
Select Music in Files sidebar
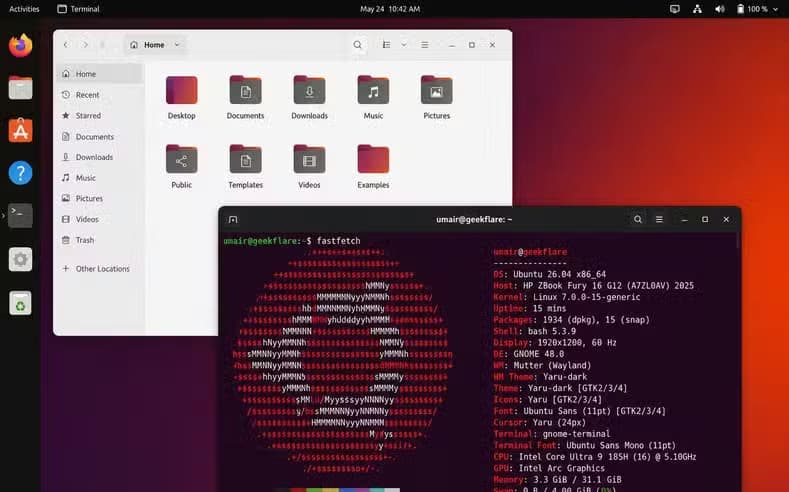(100, 178)
